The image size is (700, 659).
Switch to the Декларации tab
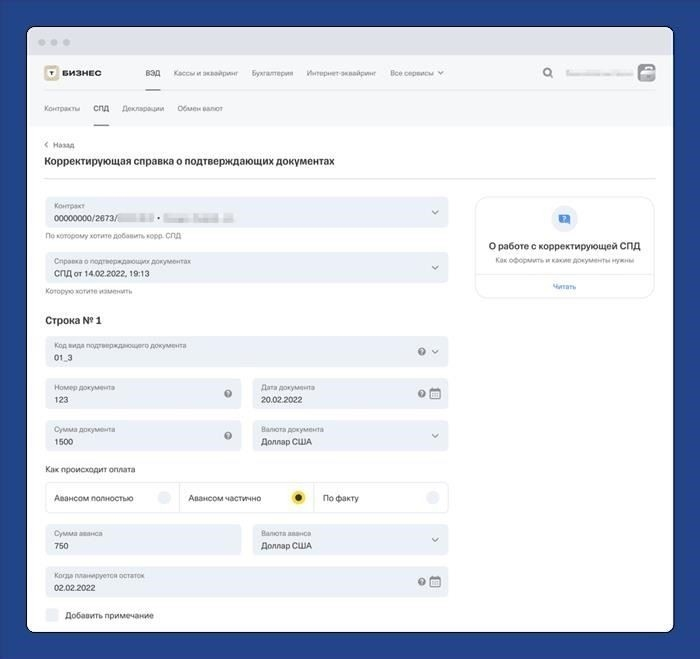tap(143, 108)
